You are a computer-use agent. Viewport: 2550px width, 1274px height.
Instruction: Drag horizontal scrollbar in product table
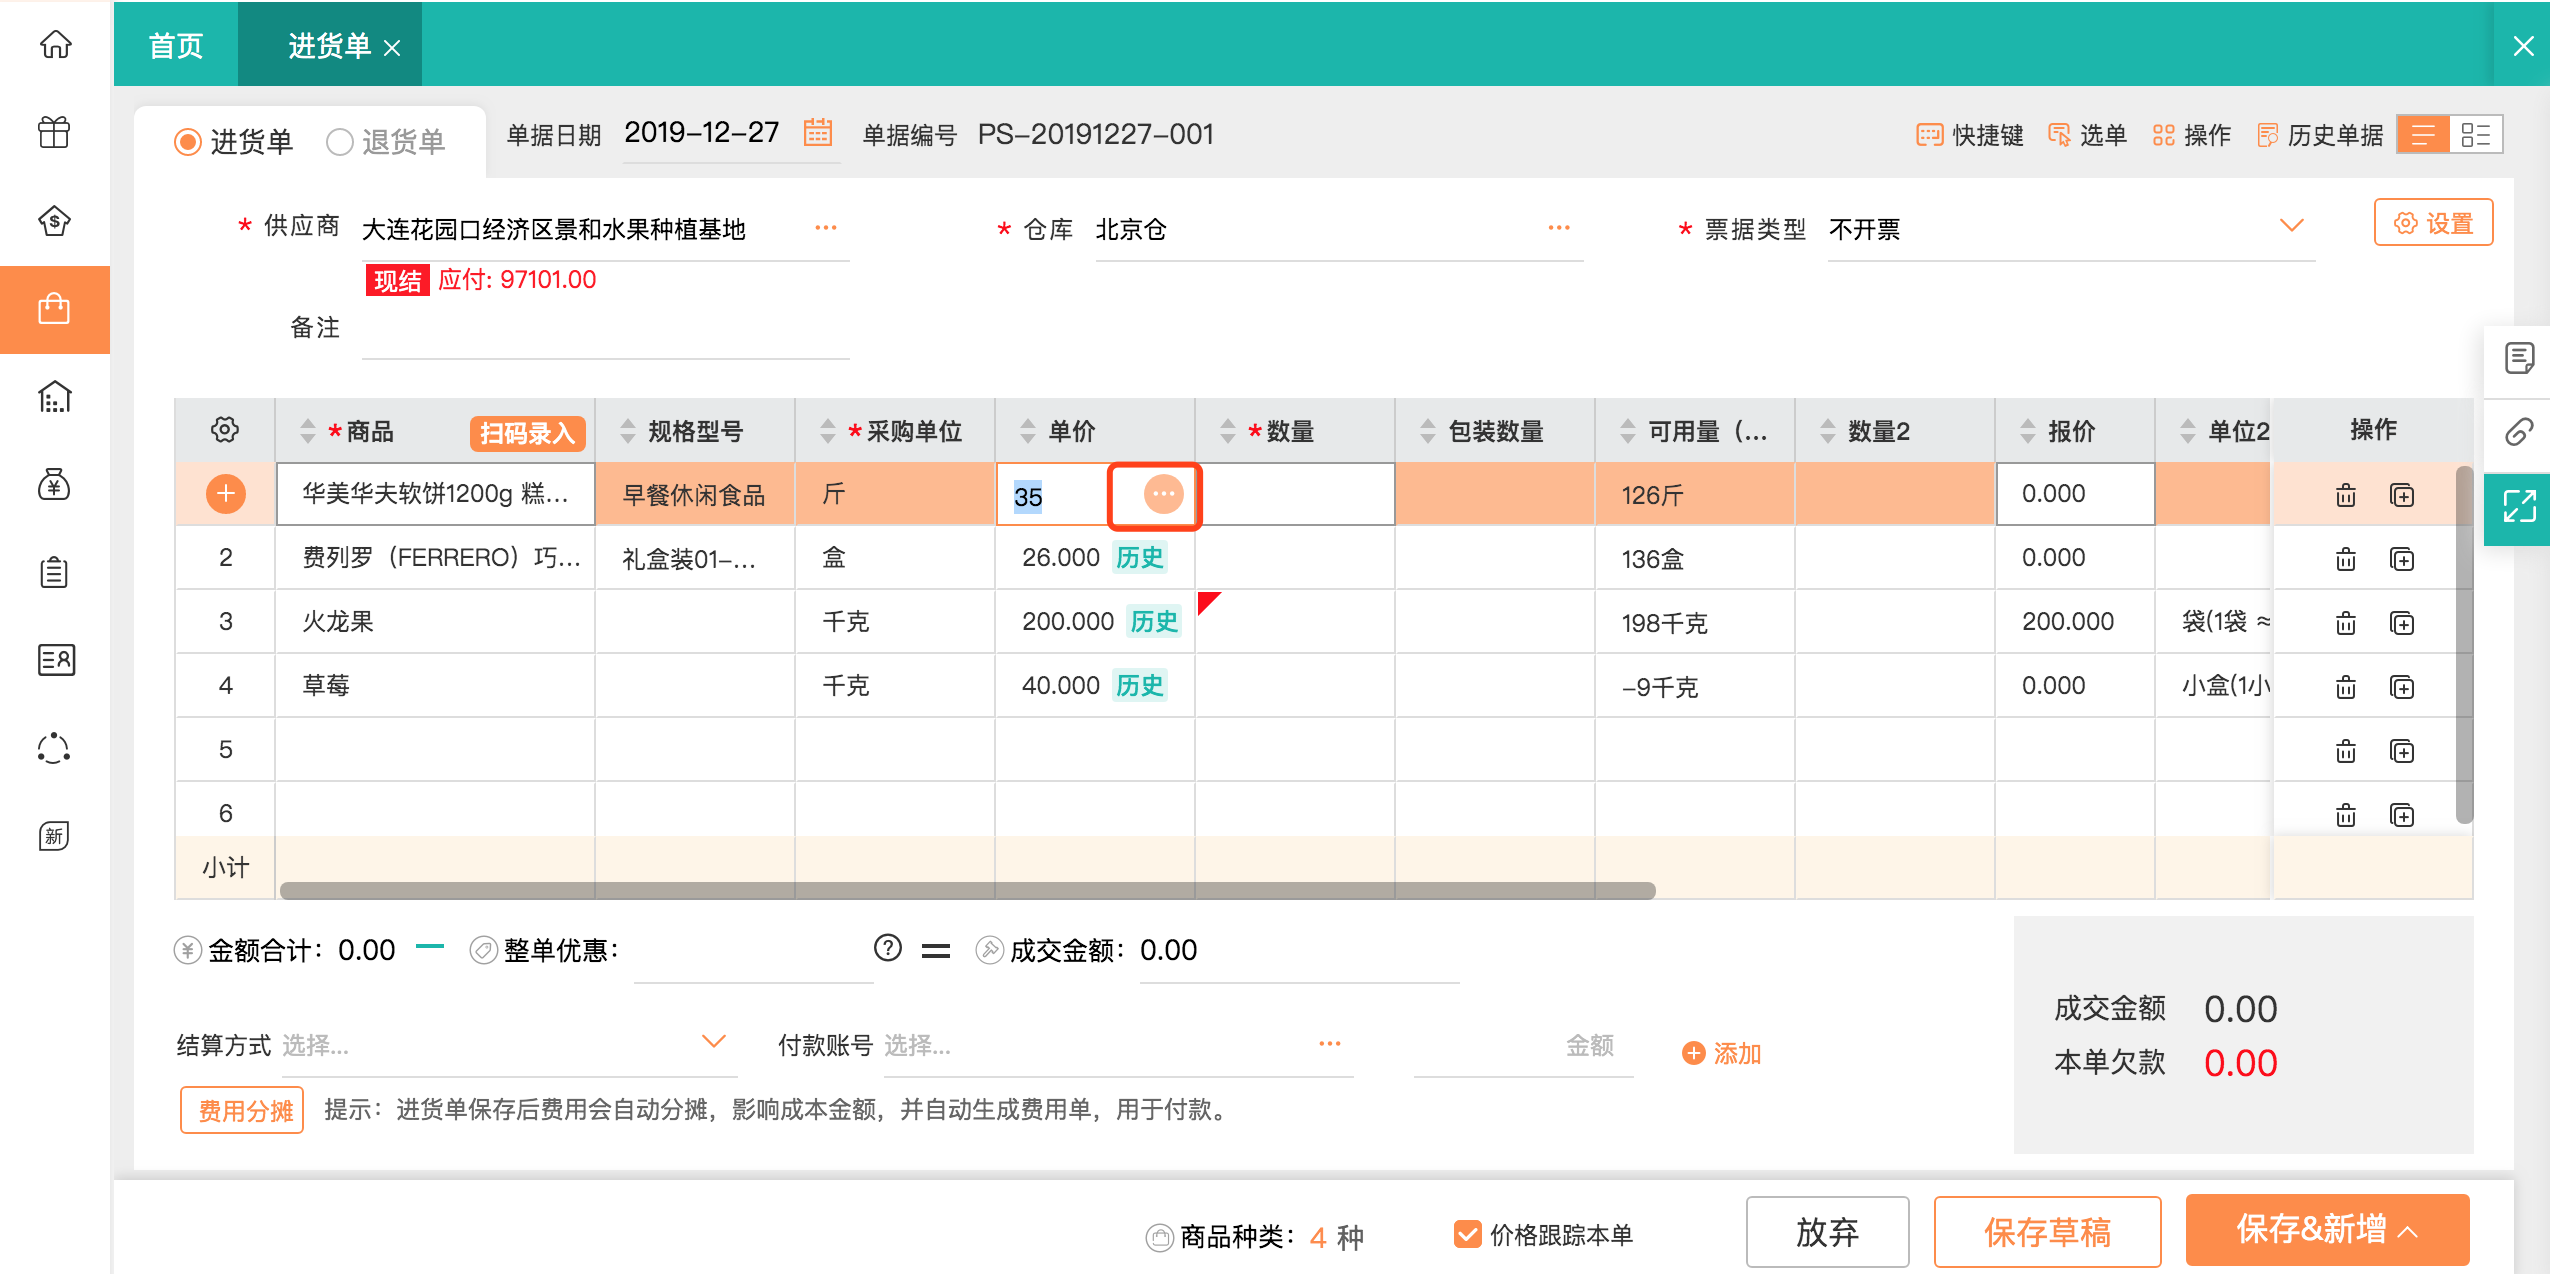(x=973, y=888)
